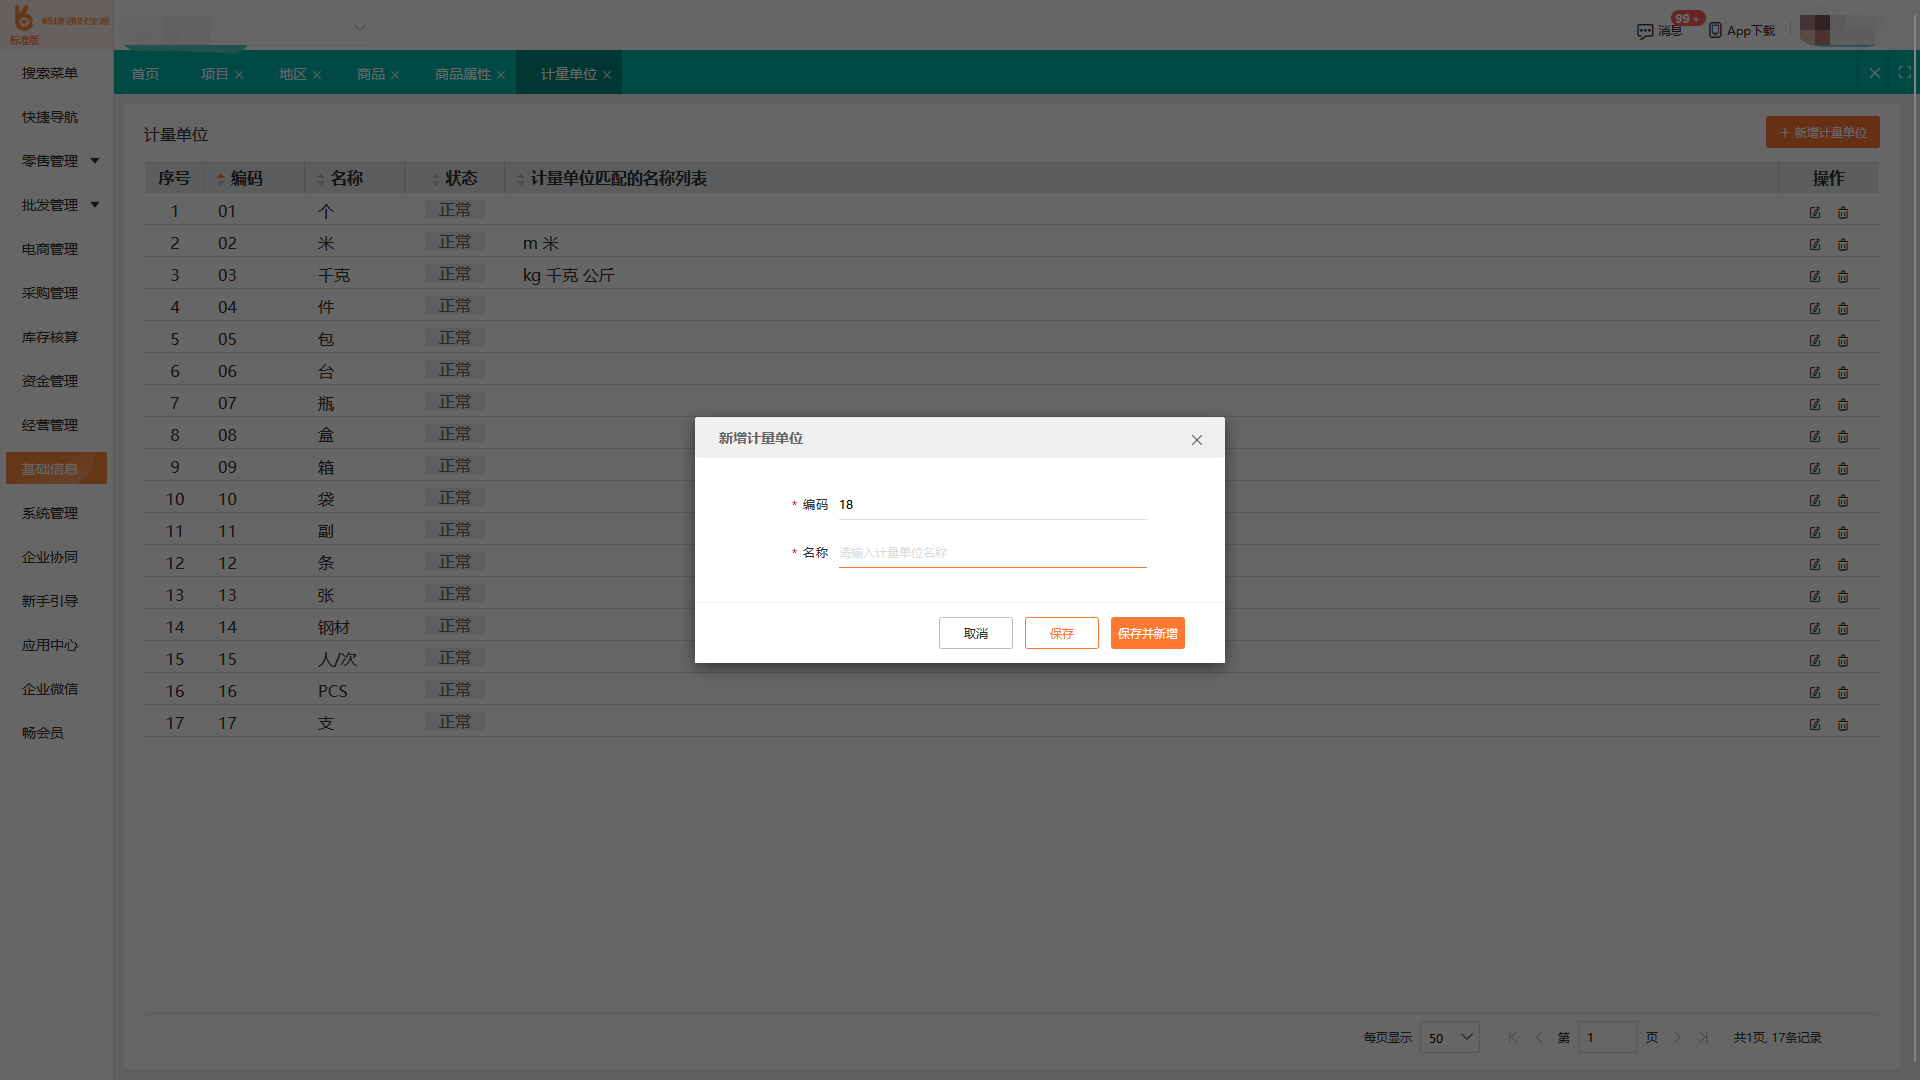Image resolution: width=1920 pixels, height=1080 pixels.
Task: Click the delete icon for row 14 钢材
Action: (1844, 628)
